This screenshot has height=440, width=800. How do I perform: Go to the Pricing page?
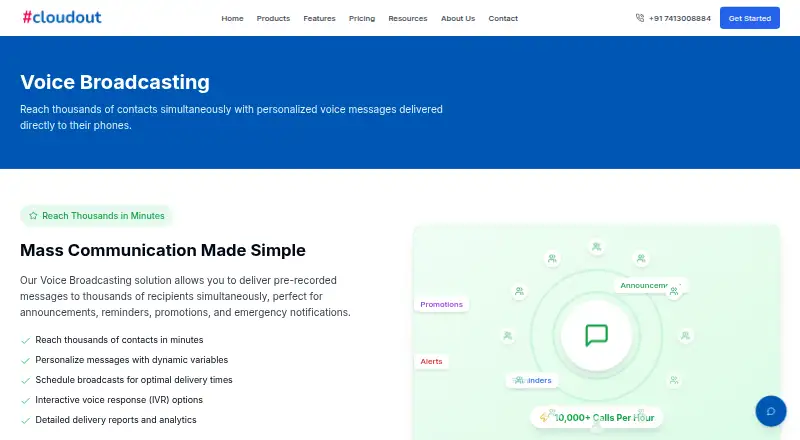click(362, 18)
